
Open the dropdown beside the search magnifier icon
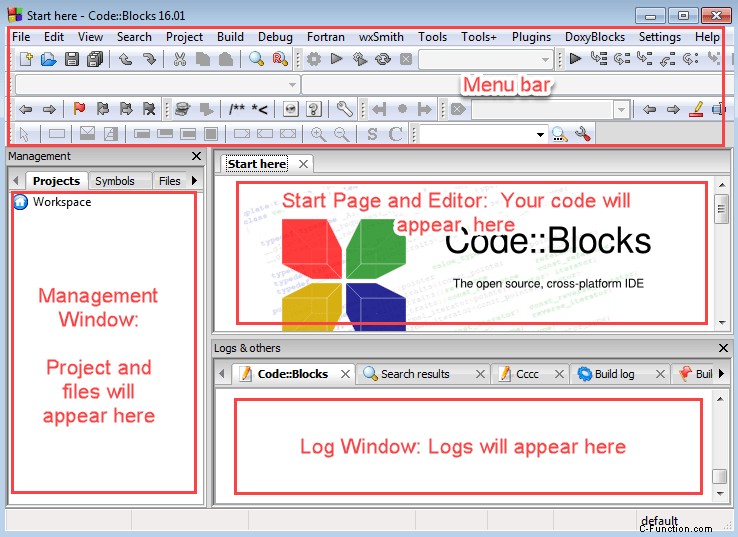coord(540,134)
